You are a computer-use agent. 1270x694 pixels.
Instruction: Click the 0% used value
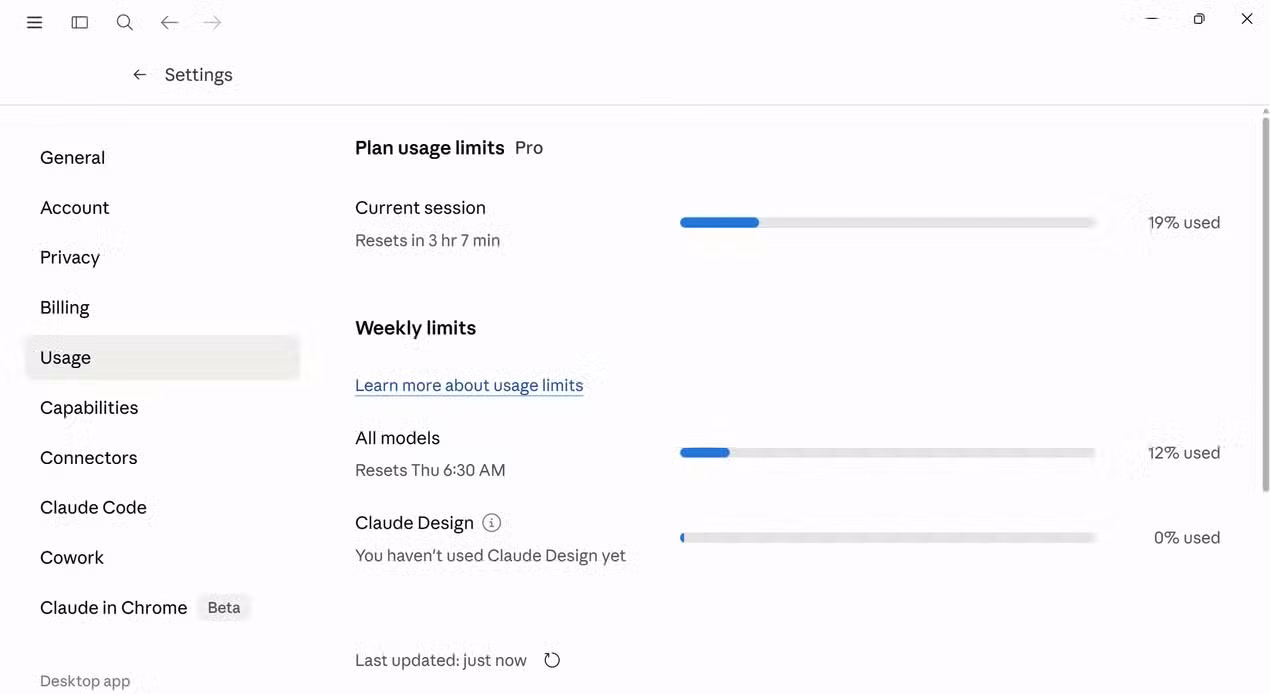(x=1187, y=537)
